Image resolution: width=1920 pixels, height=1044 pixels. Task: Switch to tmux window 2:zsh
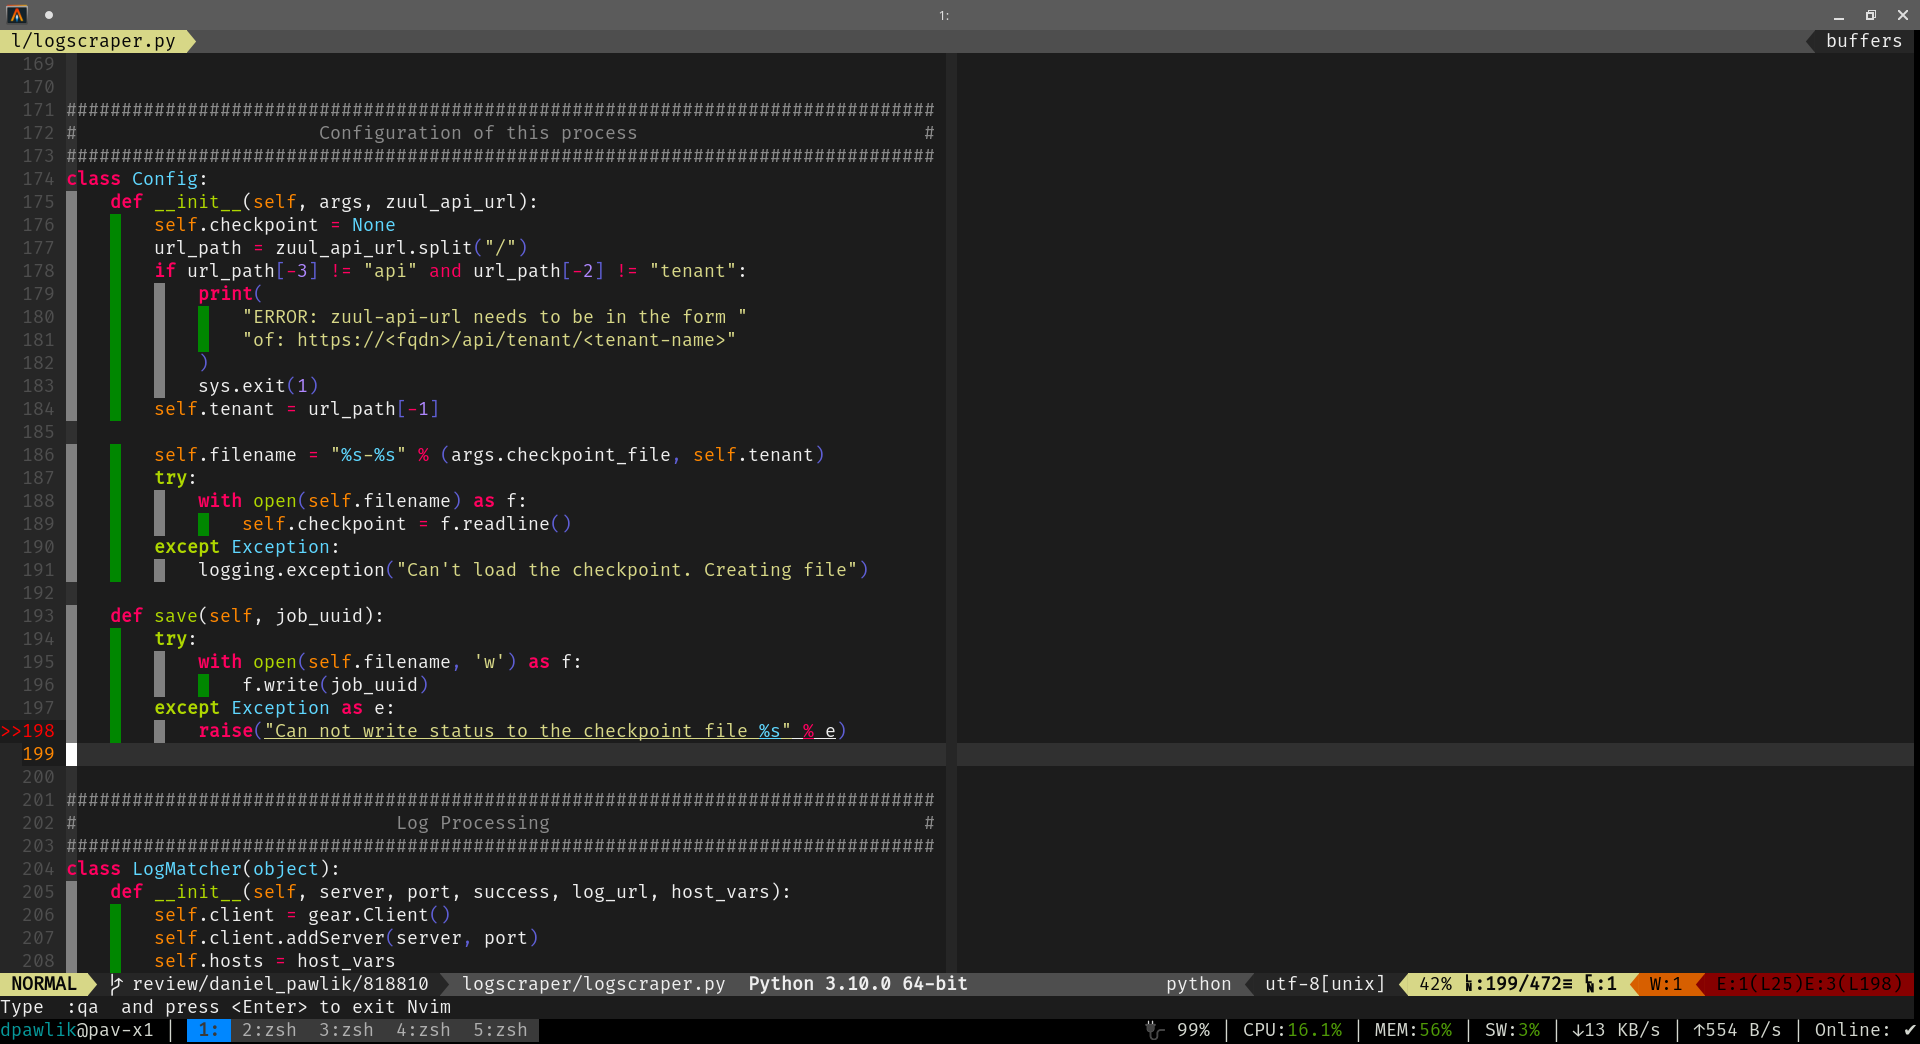[268, 1030]
